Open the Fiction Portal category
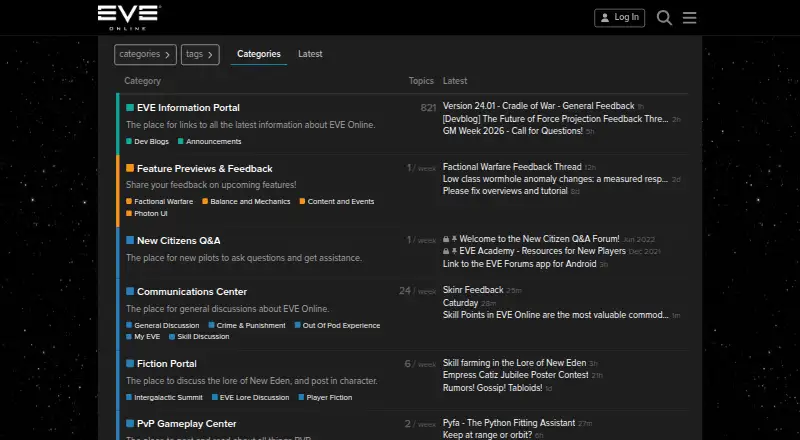Image resolution: width=800 pixels, height=440 pixels. [167, 363]
